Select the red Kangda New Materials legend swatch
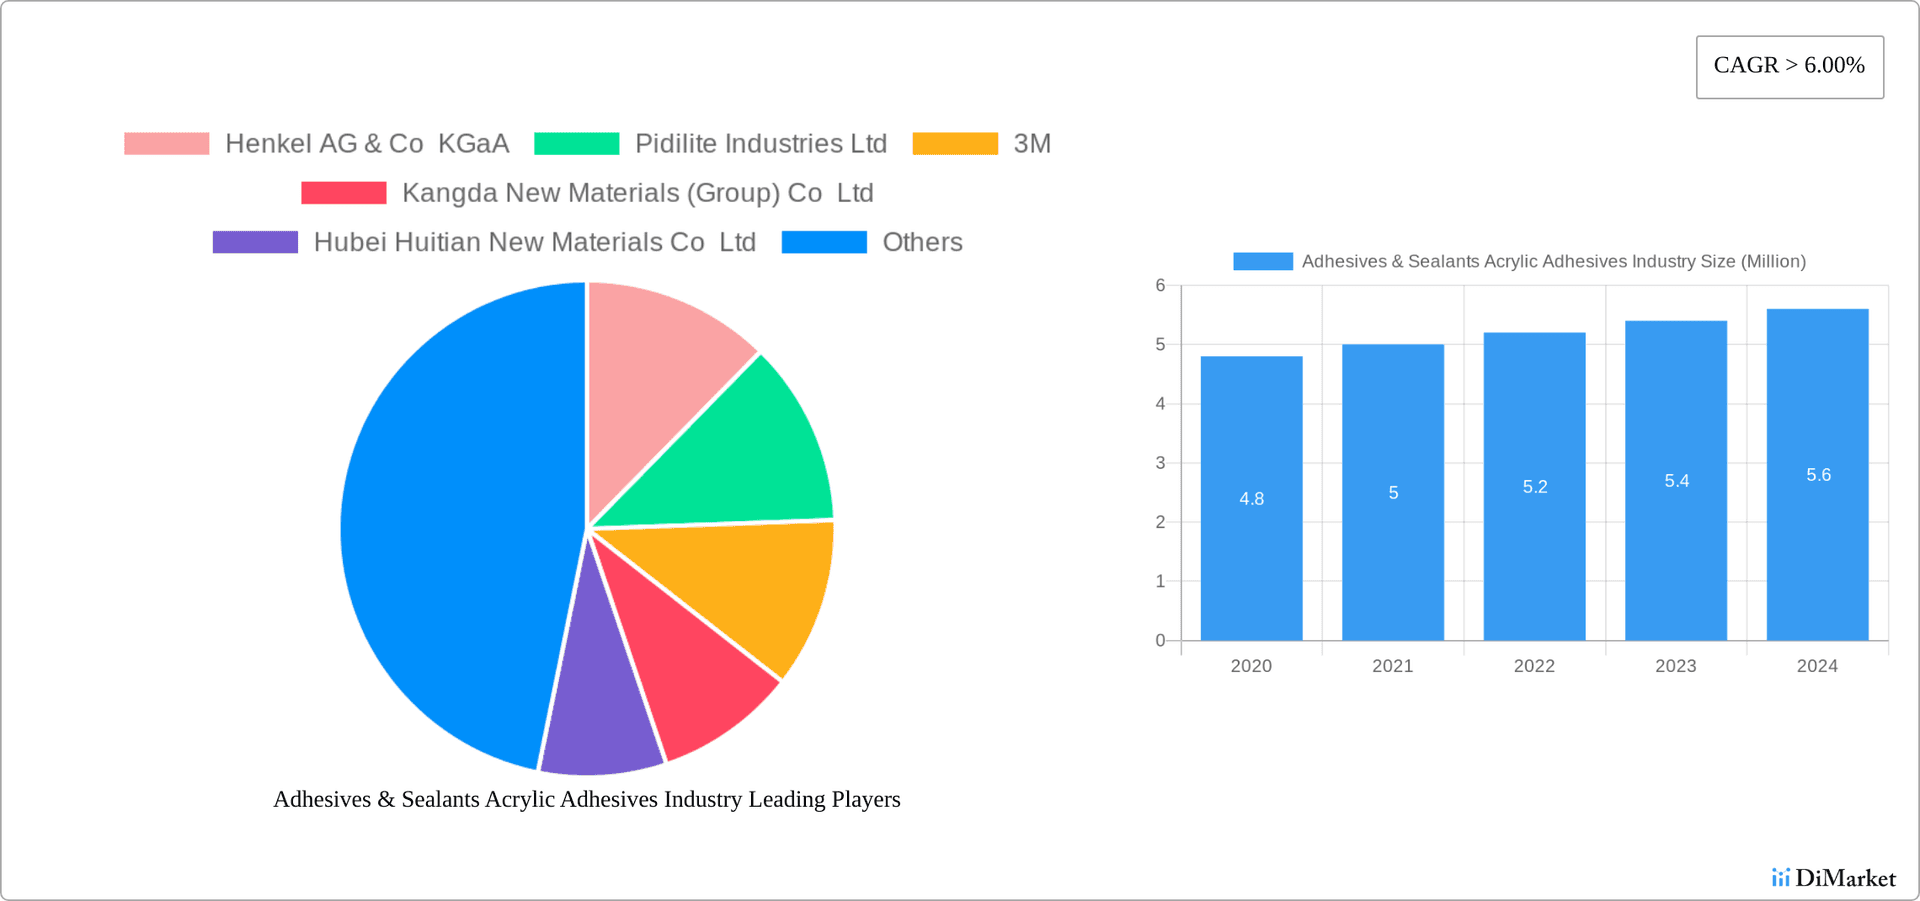 point(344,192)
